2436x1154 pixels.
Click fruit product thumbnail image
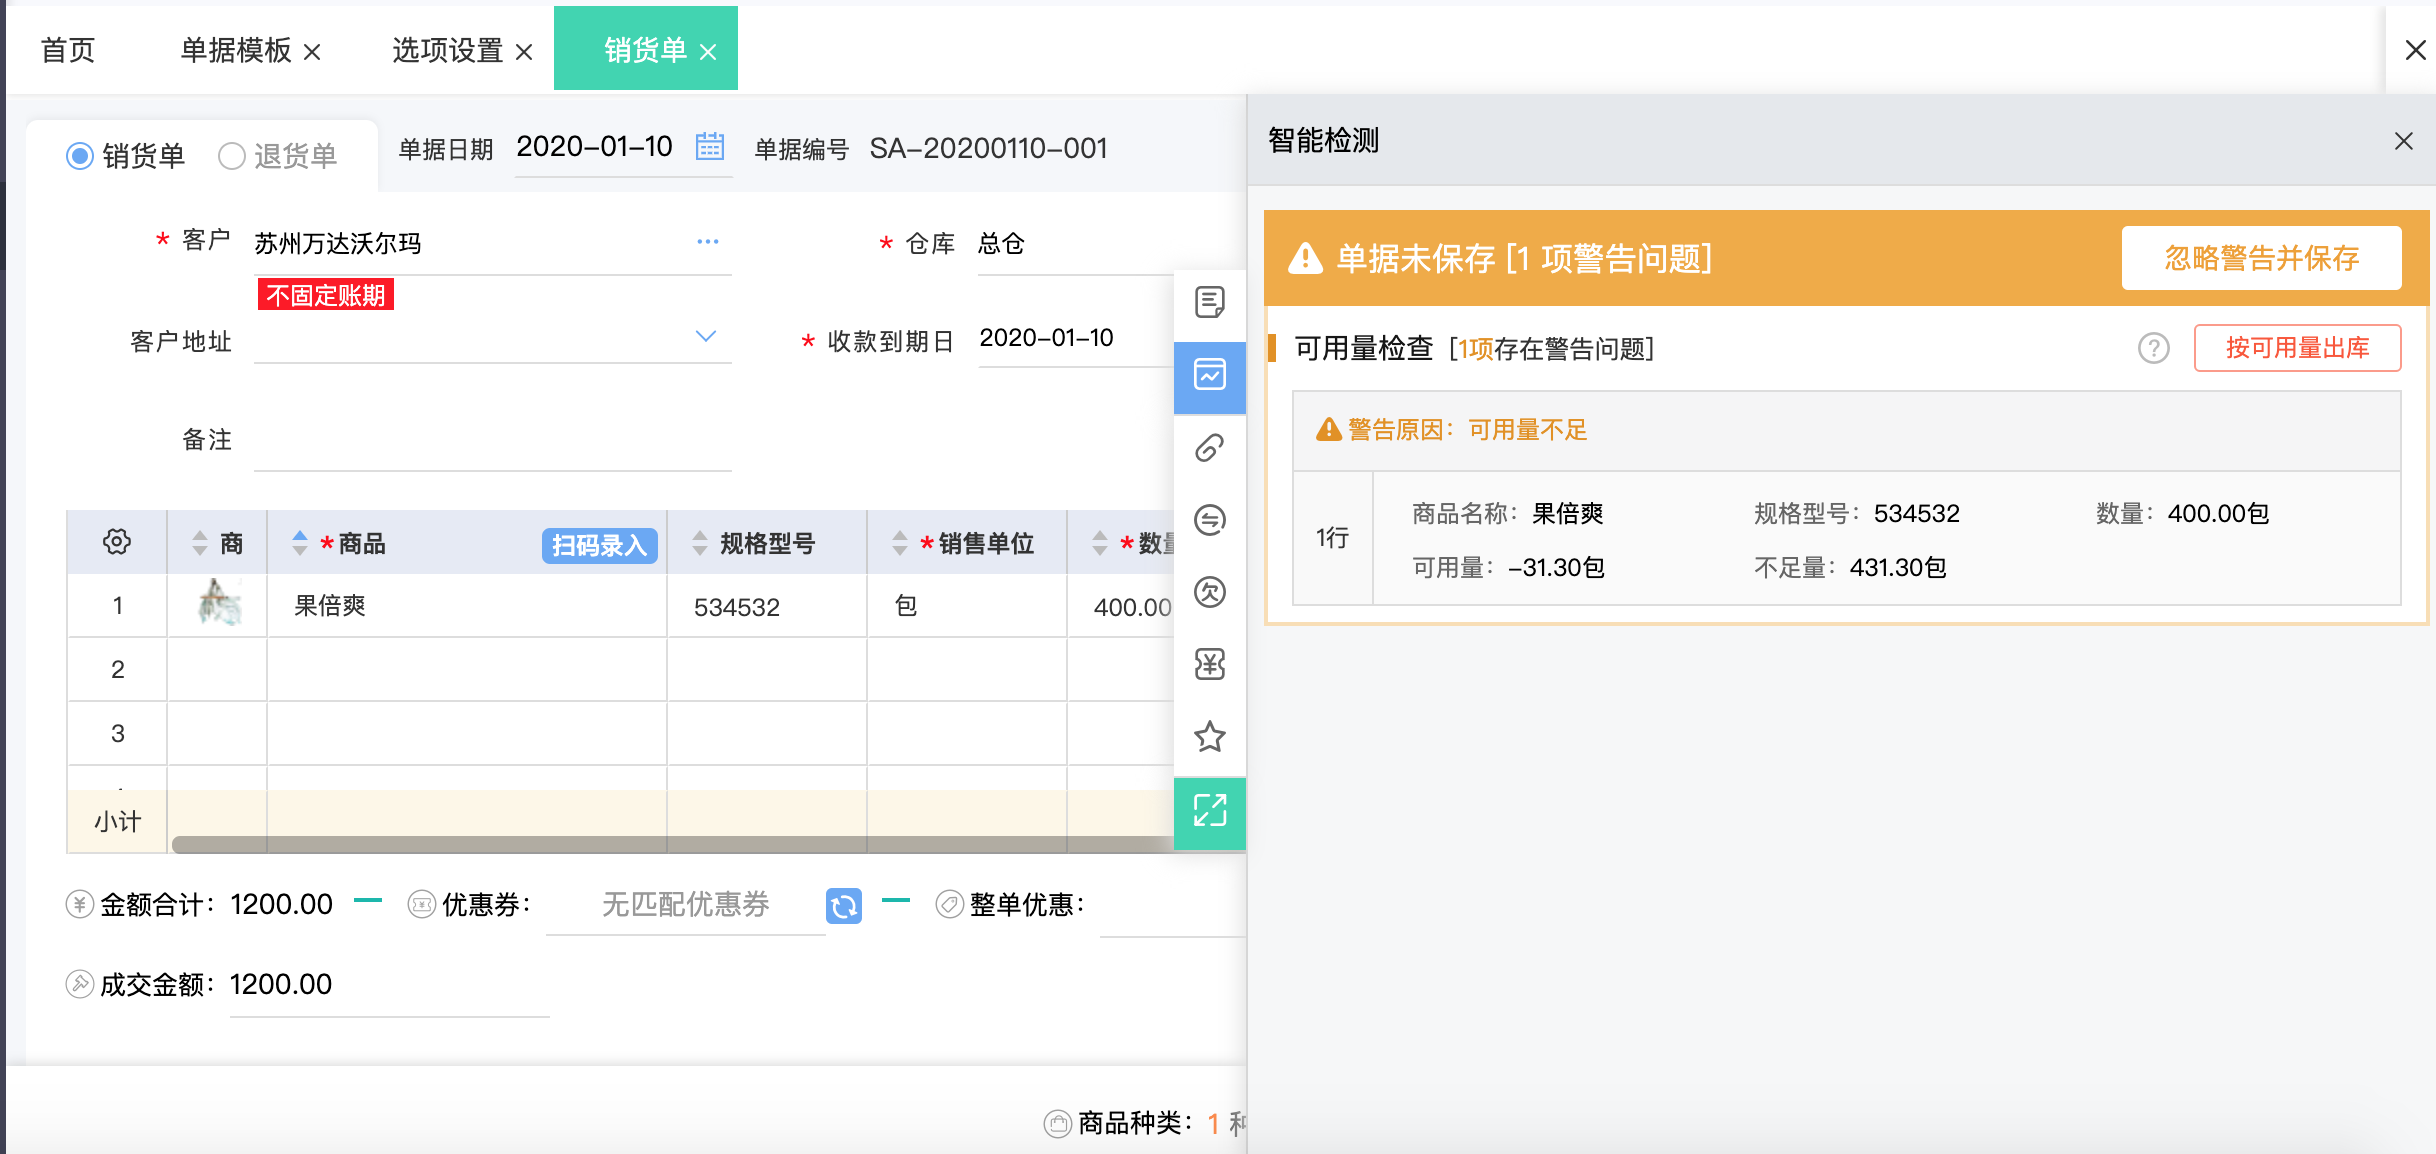coord(218,604)
